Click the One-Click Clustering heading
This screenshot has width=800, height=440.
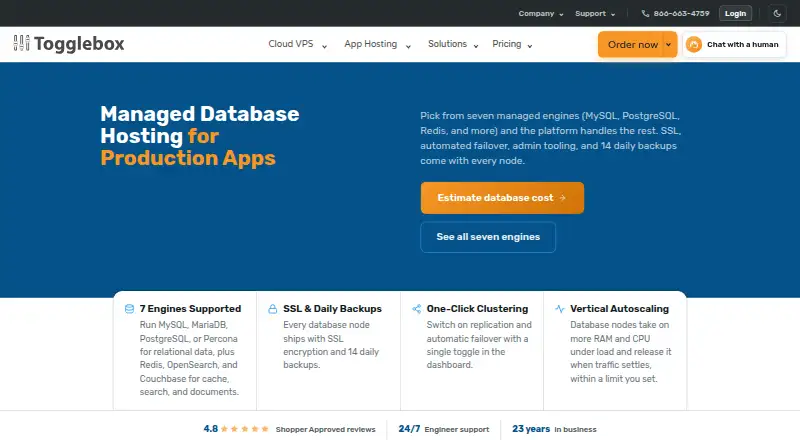[x=477, y=309]
